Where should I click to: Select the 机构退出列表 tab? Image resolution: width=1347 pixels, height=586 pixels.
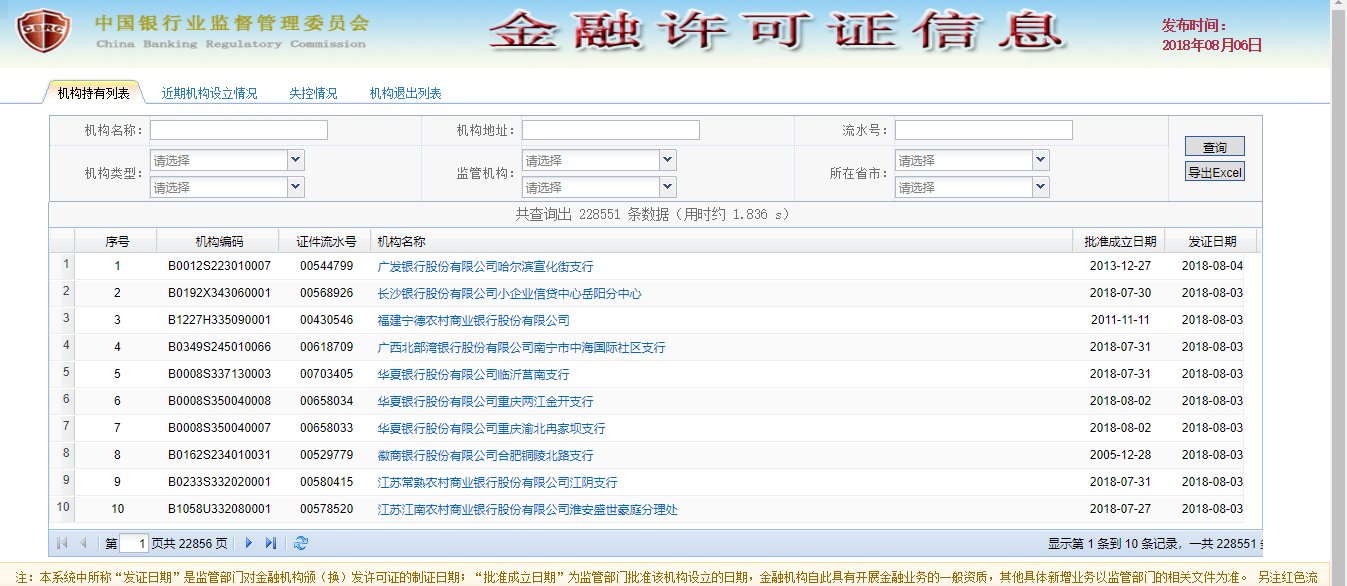[x=404, y=92]
